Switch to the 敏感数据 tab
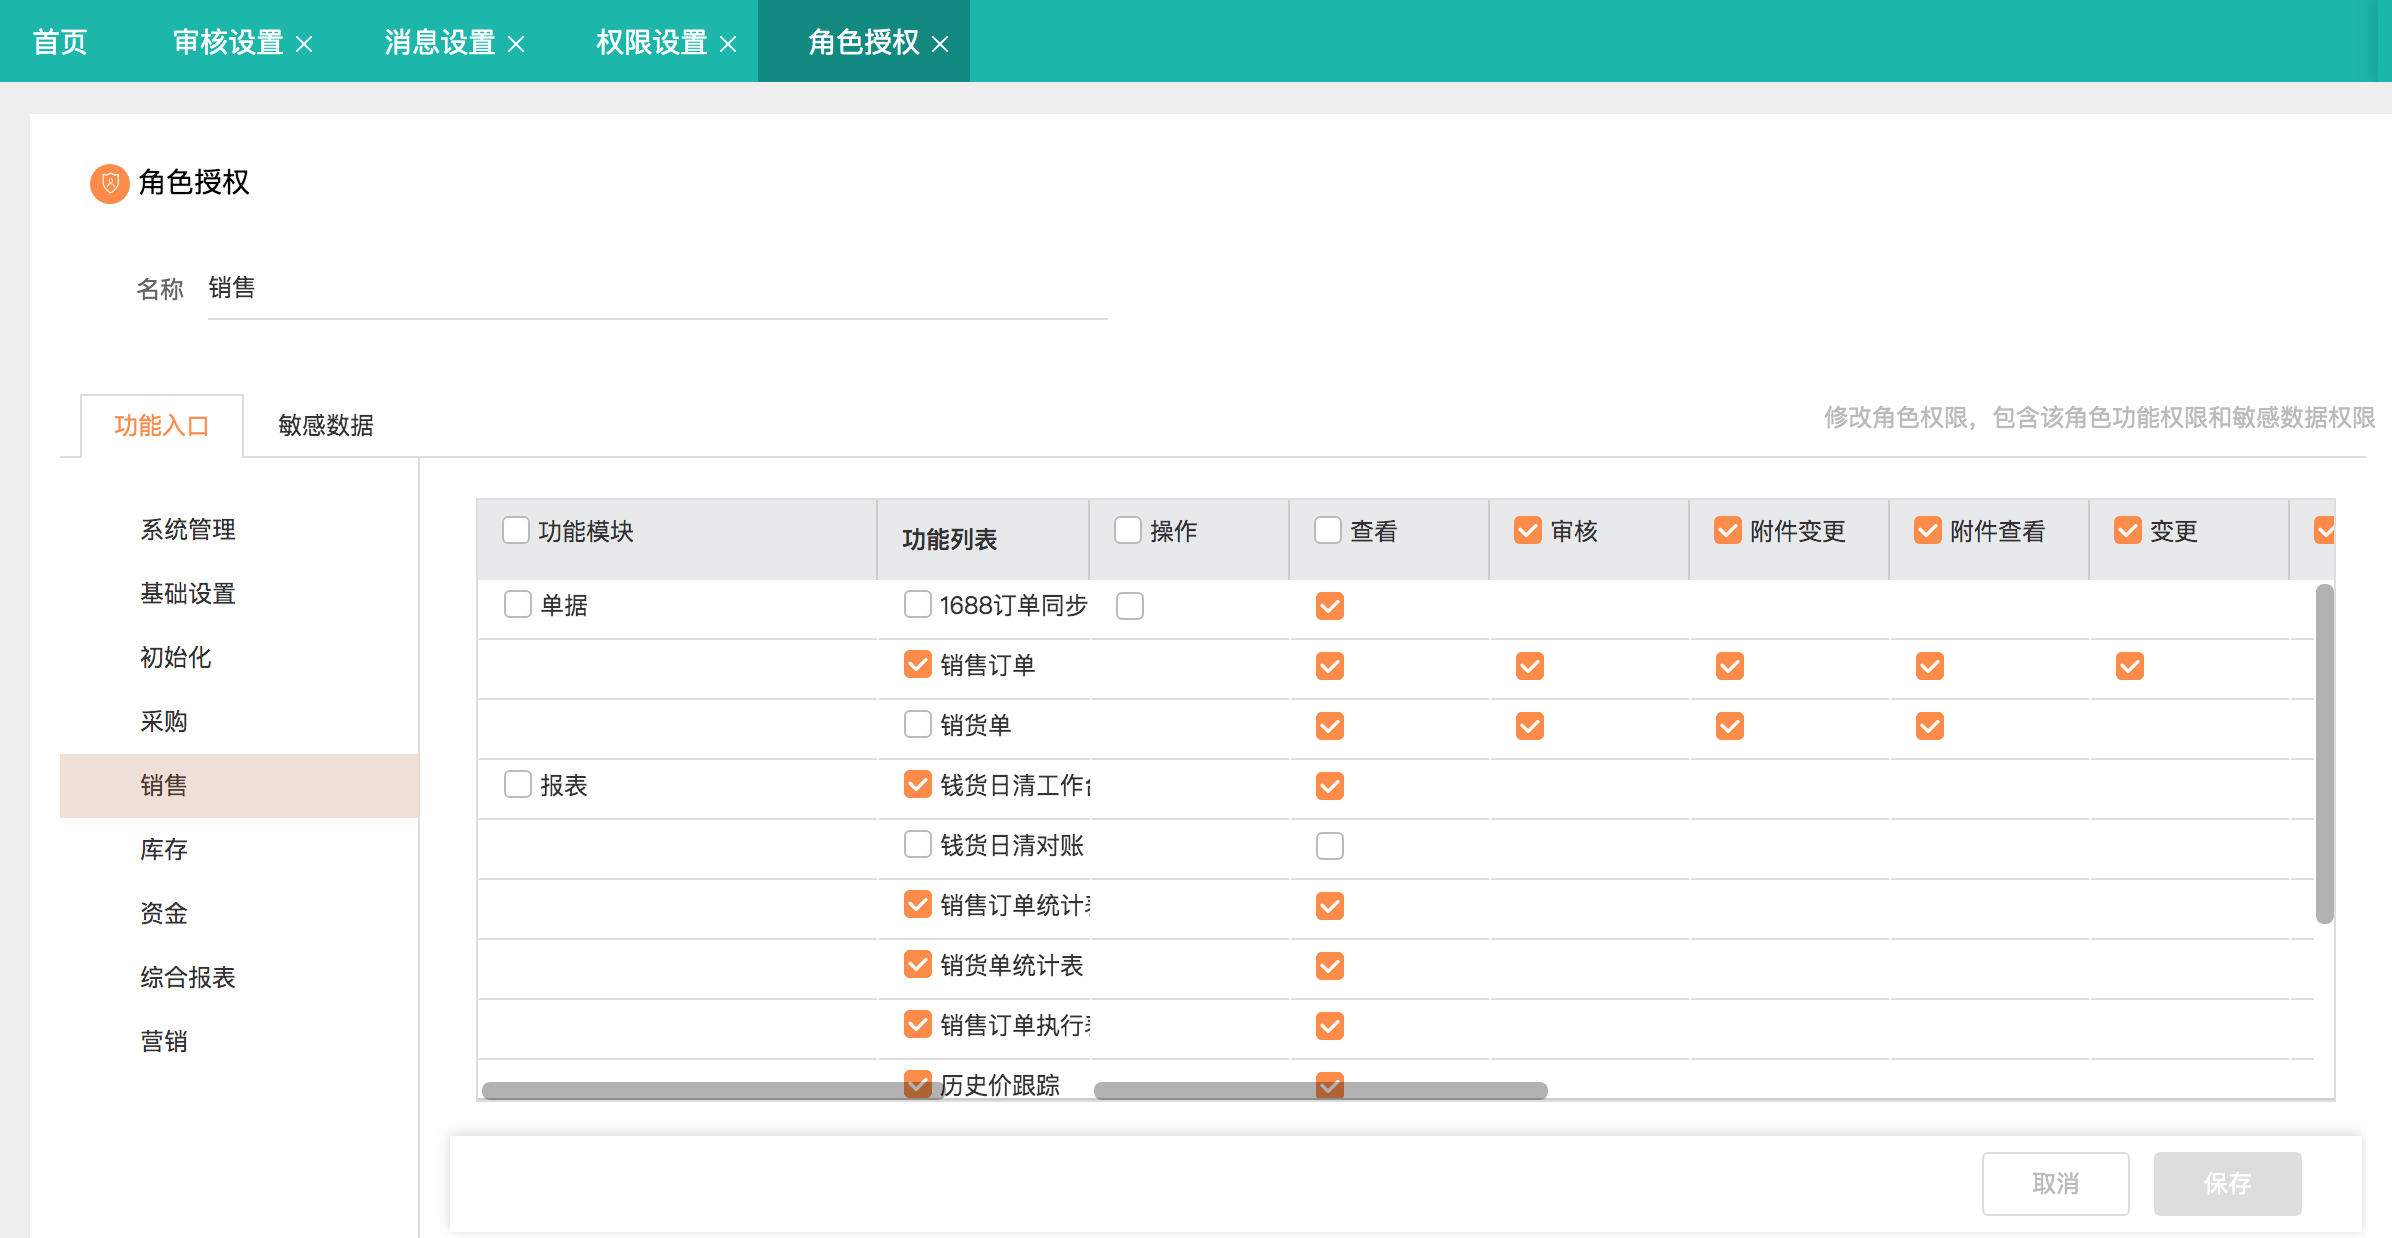Screen dimensions: 2392x1238 pyautogui.click(x=327, y=423)
